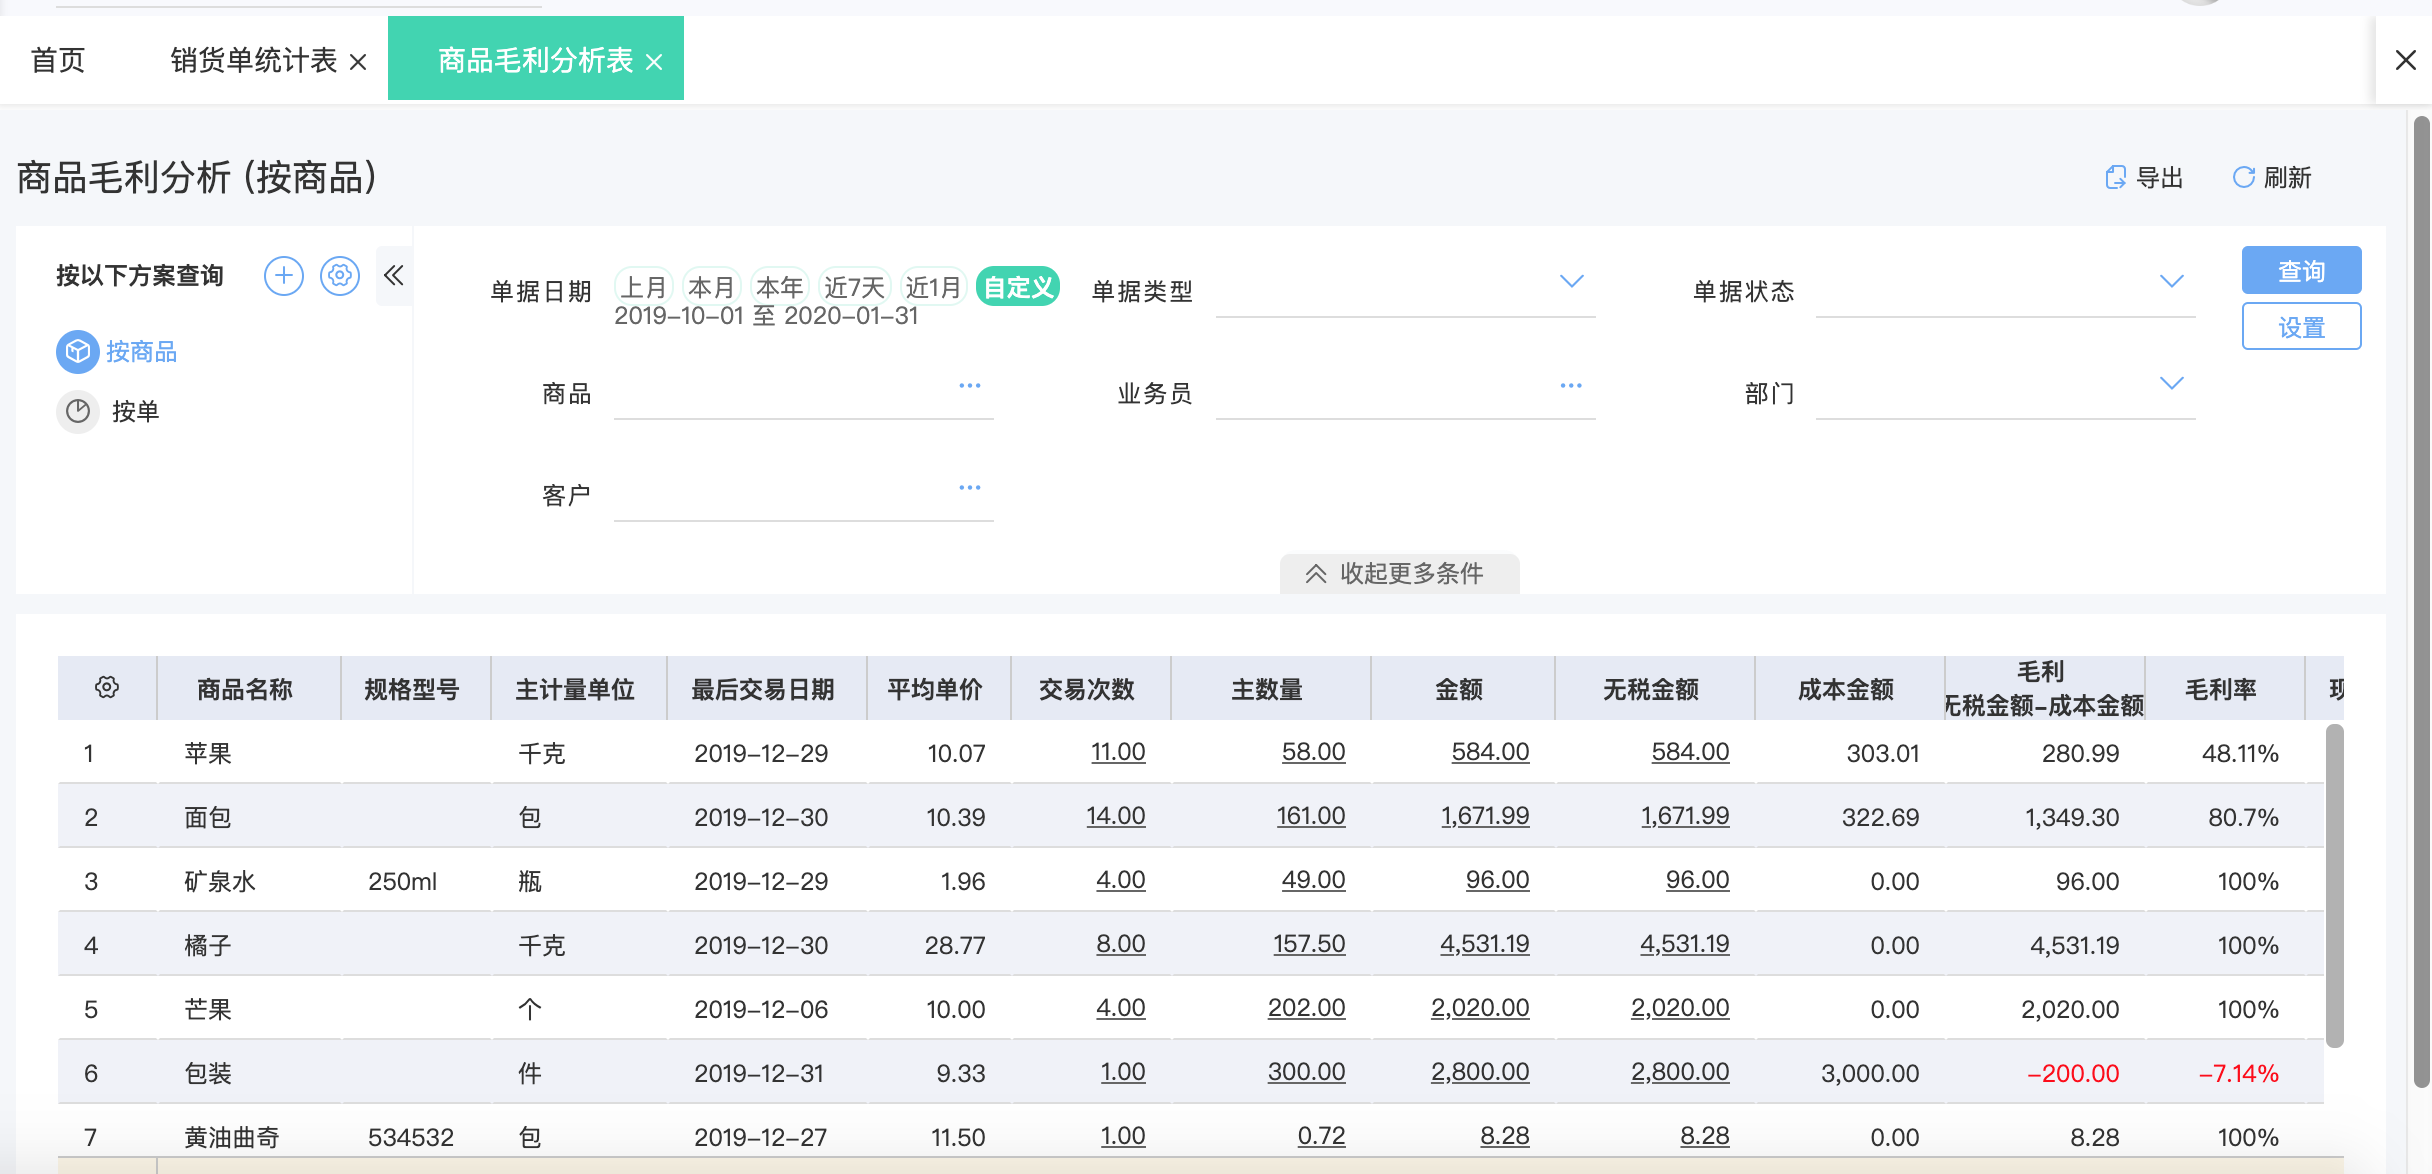Click the 设置 (Settings) button

2302,326
